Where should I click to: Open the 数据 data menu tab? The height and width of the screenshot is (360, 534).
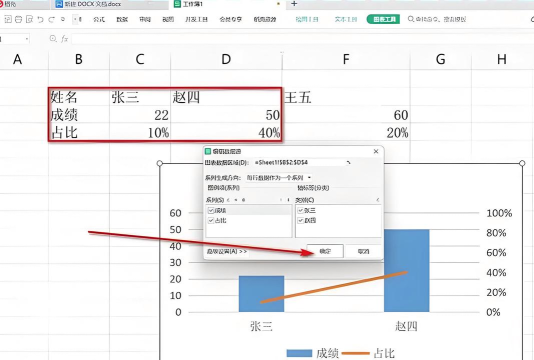pyautogui.click(x=122, y=19)
